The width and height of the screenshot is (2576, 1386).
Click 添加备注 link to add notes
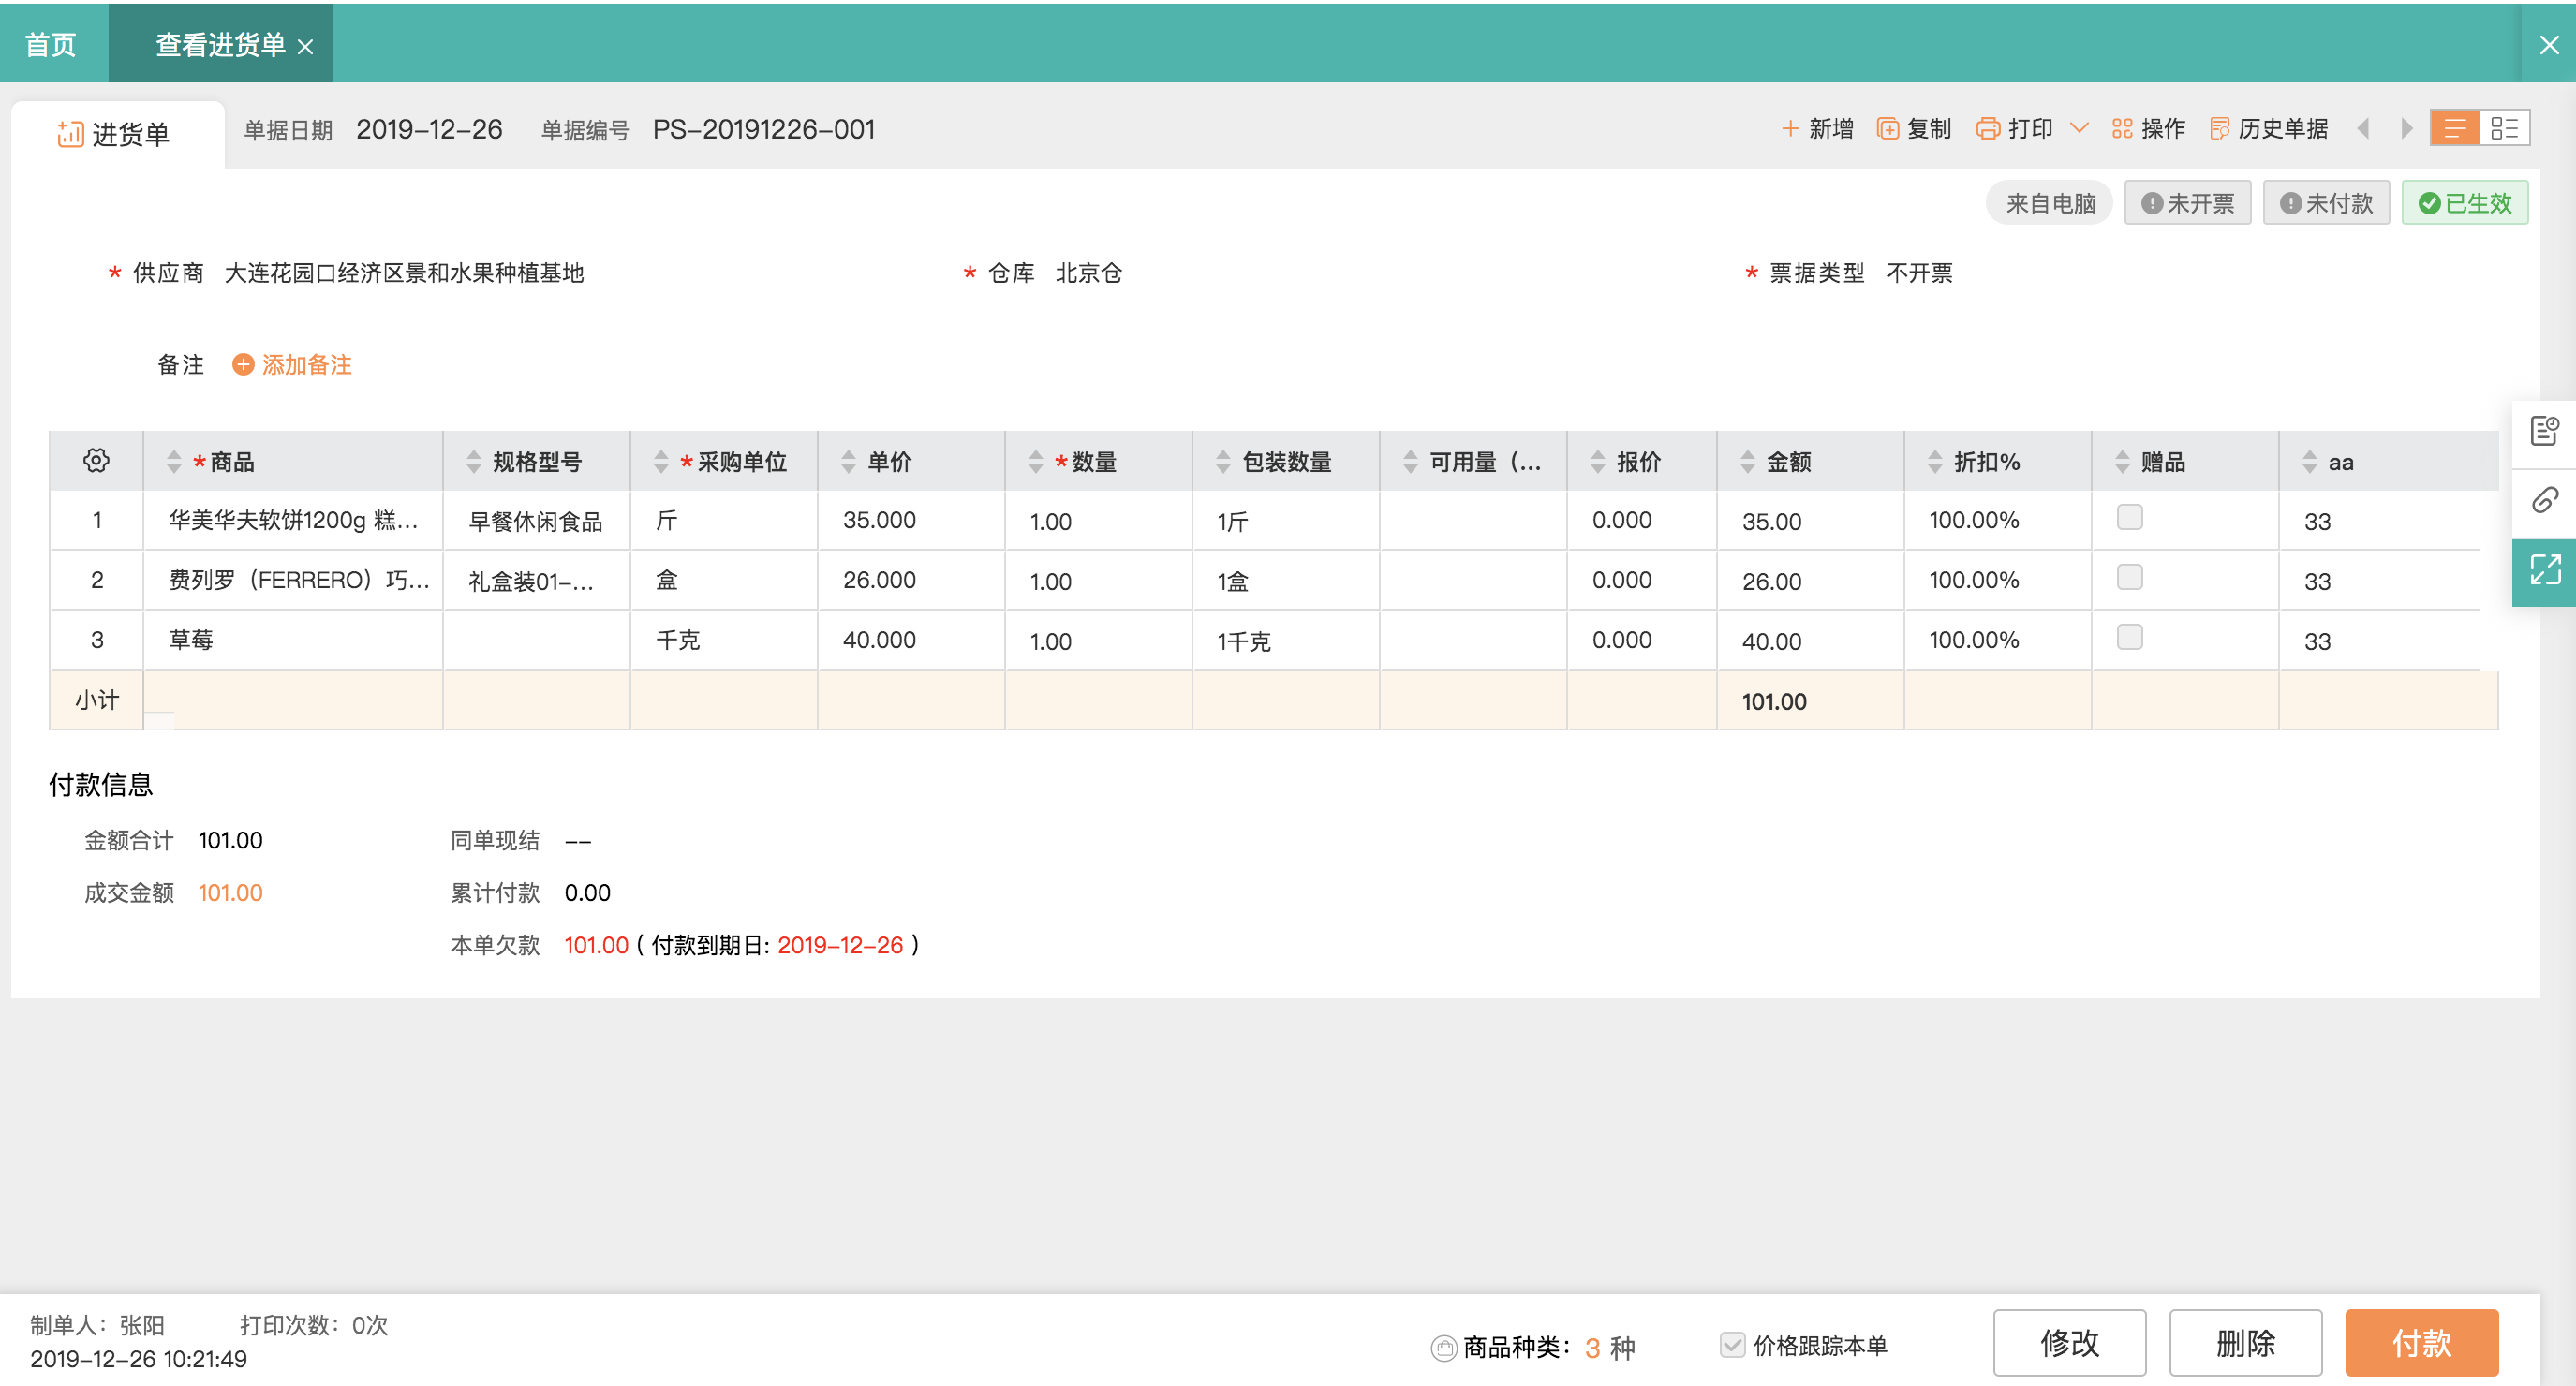coord(293,361)
